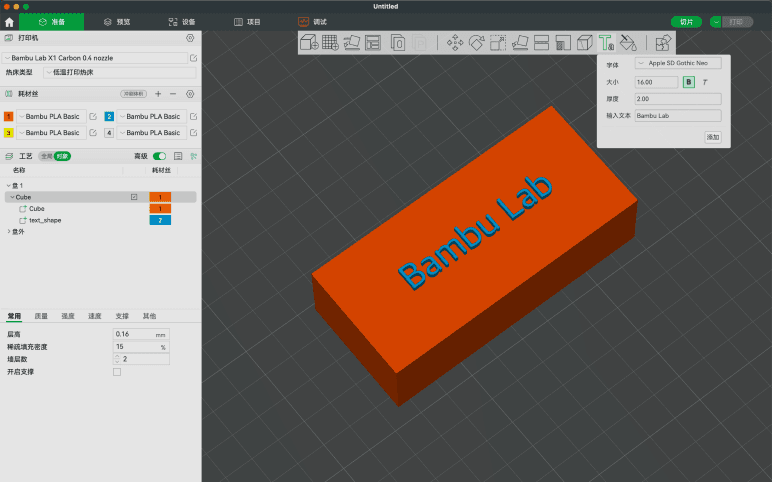Select the Rotate tool in toolbar
The width and height of the screenshot is (772, 482).
click(477, 43)
